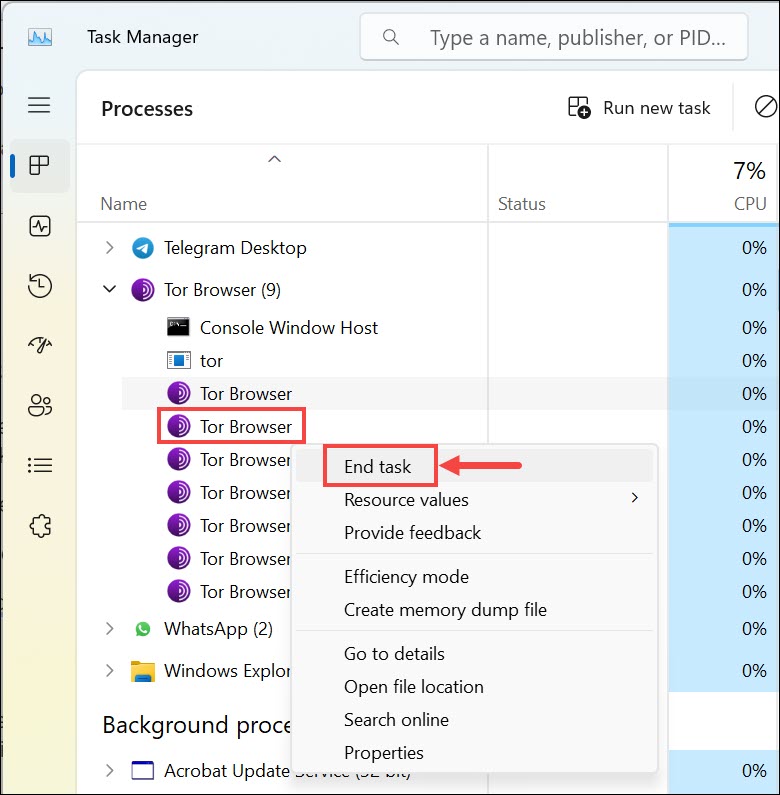Focus the name, publisher, or PID search box

pyautogui.click(x=554, y=37)
